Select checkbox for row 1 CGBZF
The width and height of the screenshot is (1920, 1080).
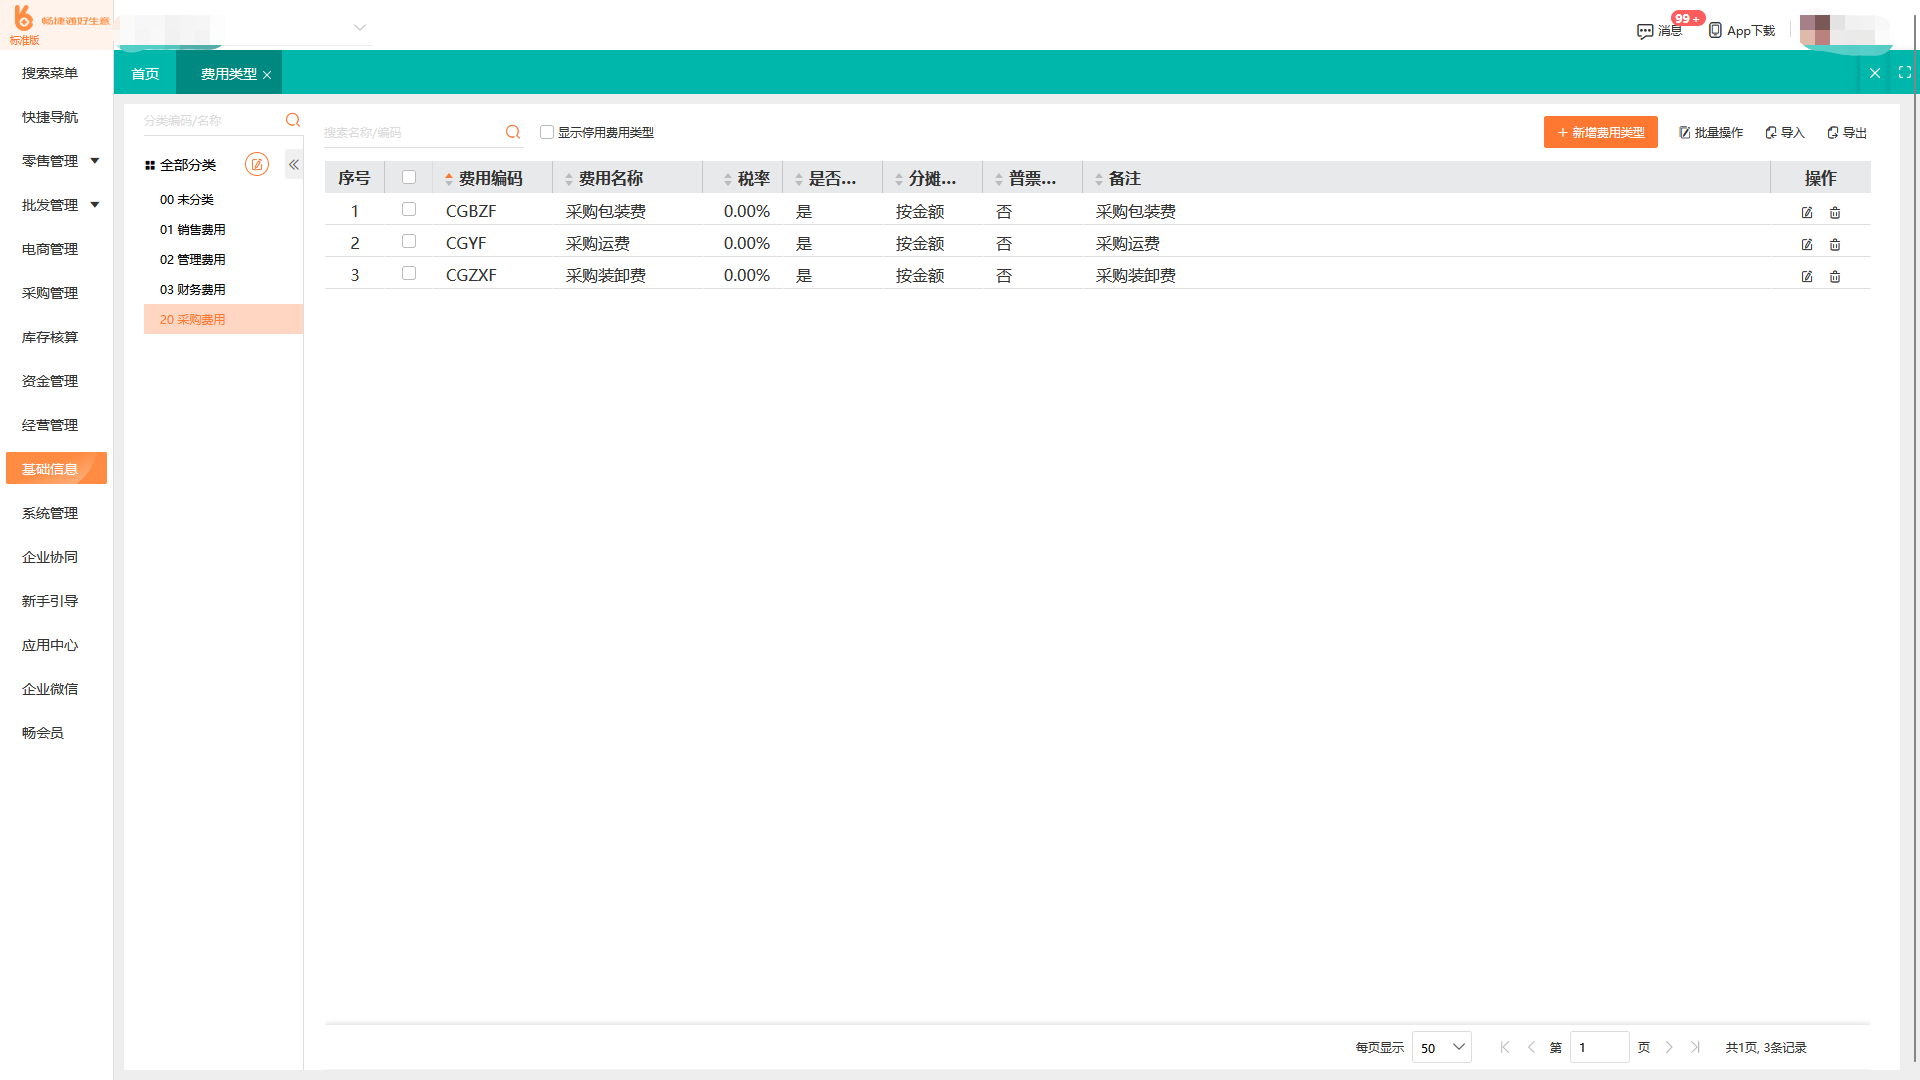pos(409,210)
